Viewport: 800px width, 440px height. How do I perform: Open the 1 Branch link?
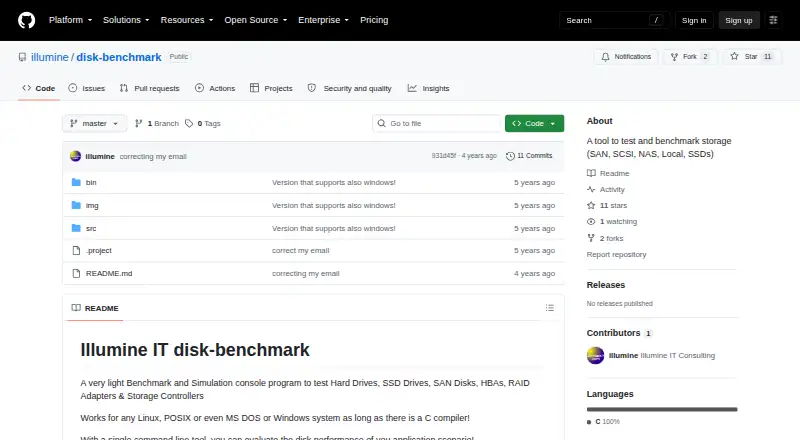(x=157, y=124)
